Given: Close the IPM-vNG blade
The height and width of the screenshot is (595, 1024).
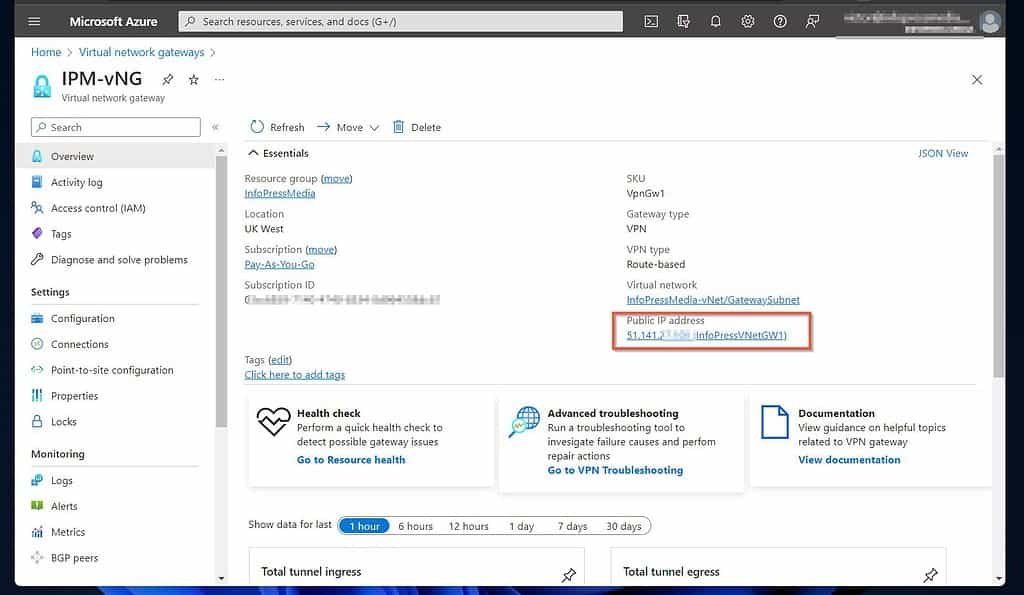Looking at the screenshot, I should click(977, 80).
